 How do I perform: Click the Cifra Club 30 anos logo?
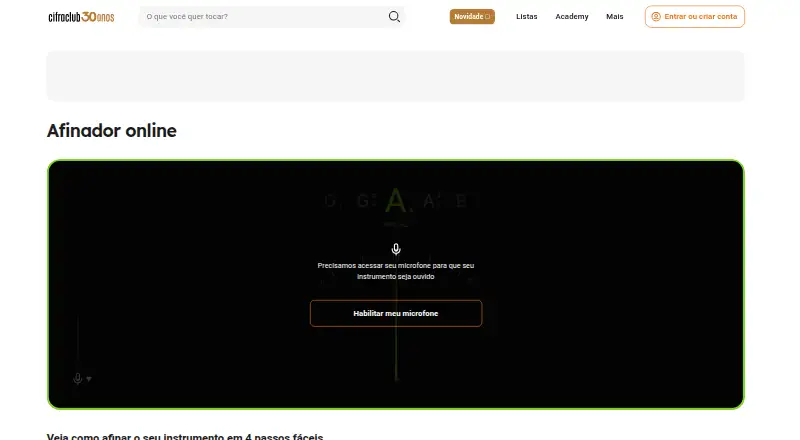[x=81, y=17]
